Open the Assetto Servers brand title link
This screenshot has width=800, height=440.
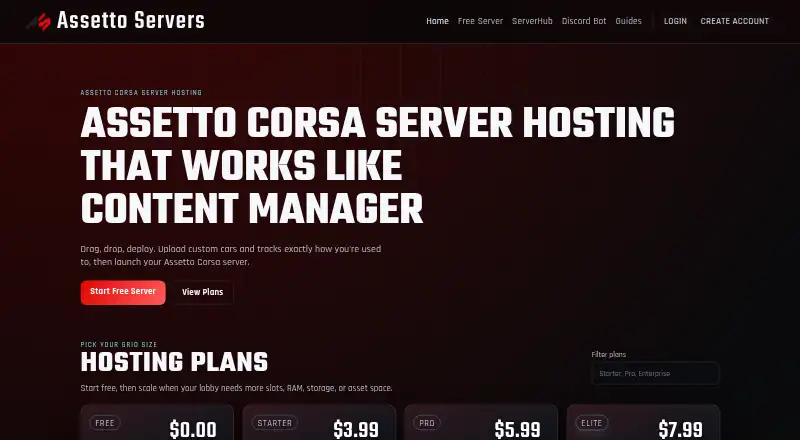pyautogui.click(x=131, y=20)
